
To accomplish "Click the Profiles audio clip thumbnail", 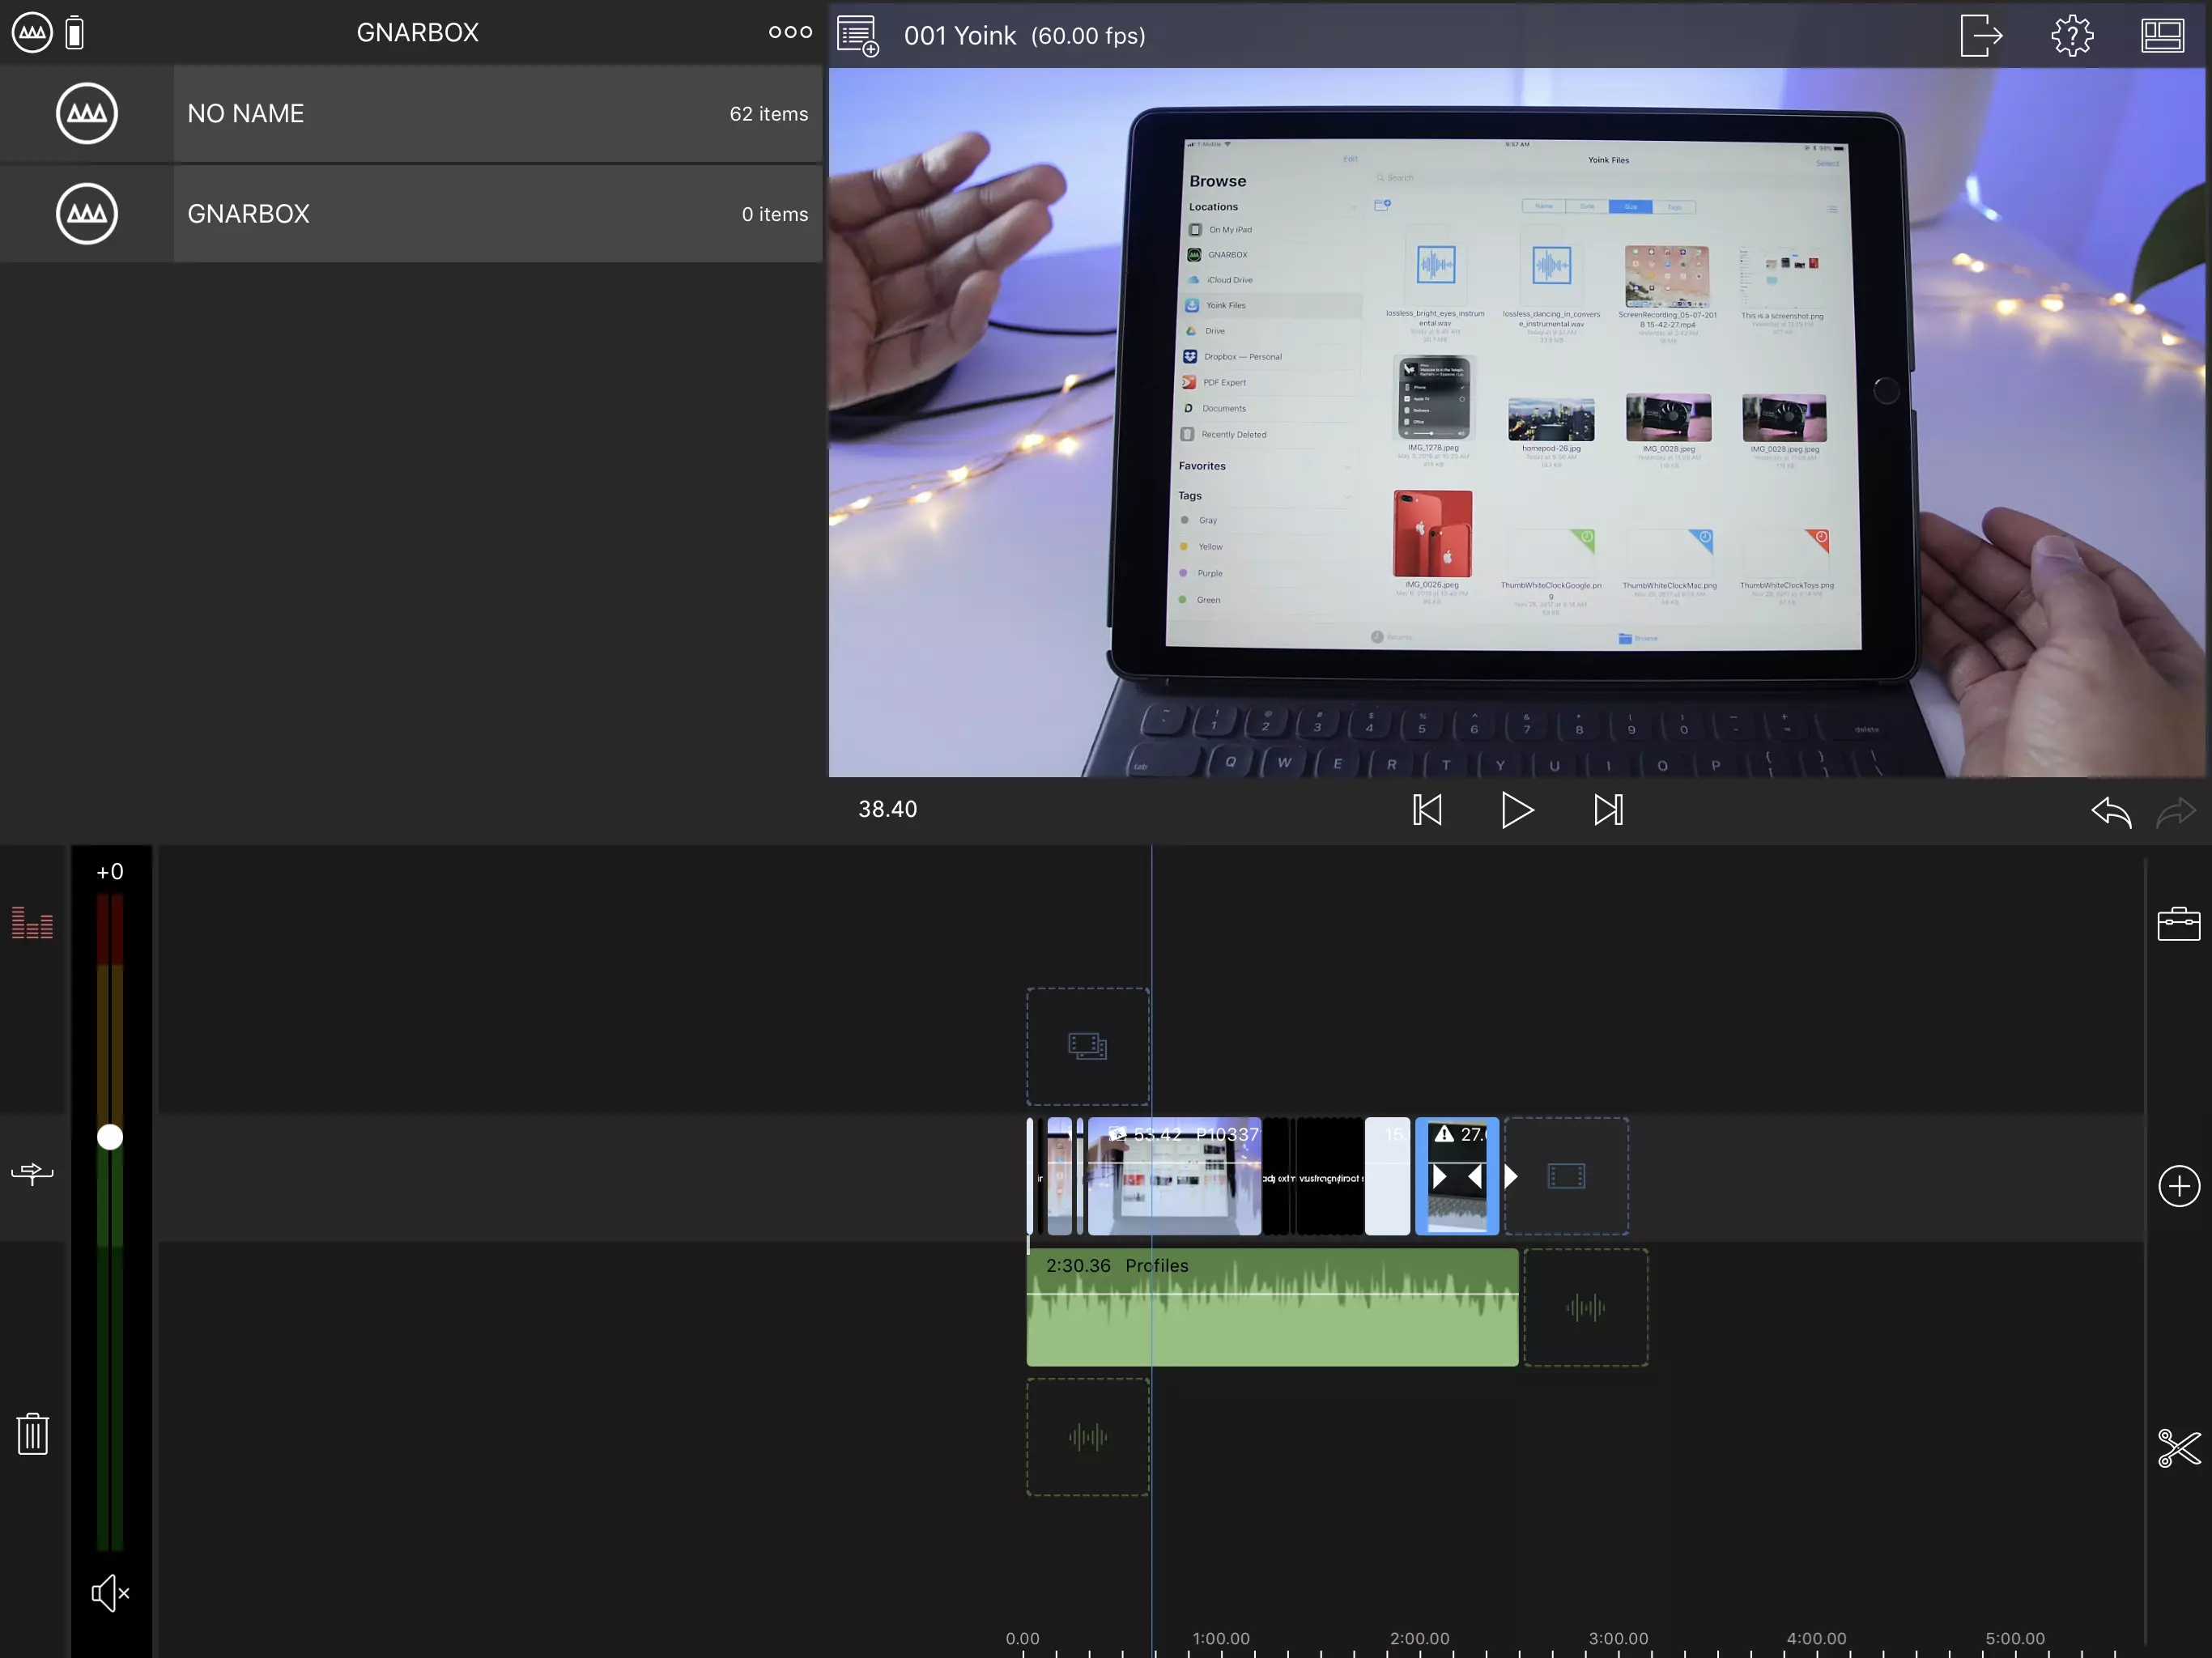I will tap(1271, 1304).
